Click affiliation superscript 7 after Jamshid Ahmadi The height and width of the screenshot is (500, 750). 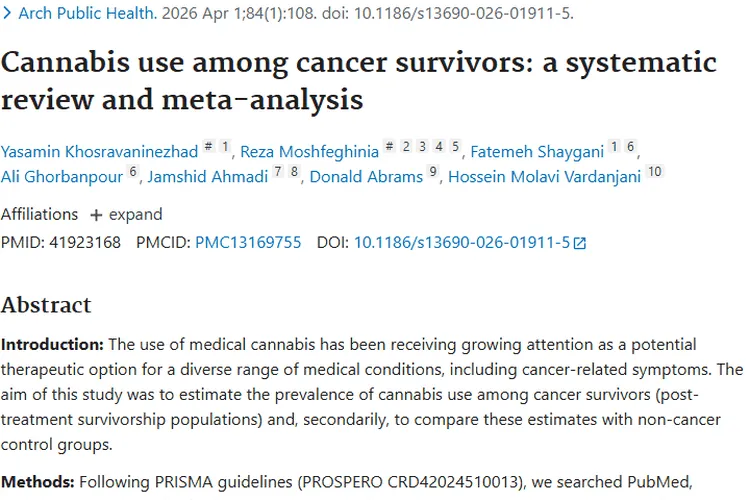pyautogui.click(x=278, y=171)
